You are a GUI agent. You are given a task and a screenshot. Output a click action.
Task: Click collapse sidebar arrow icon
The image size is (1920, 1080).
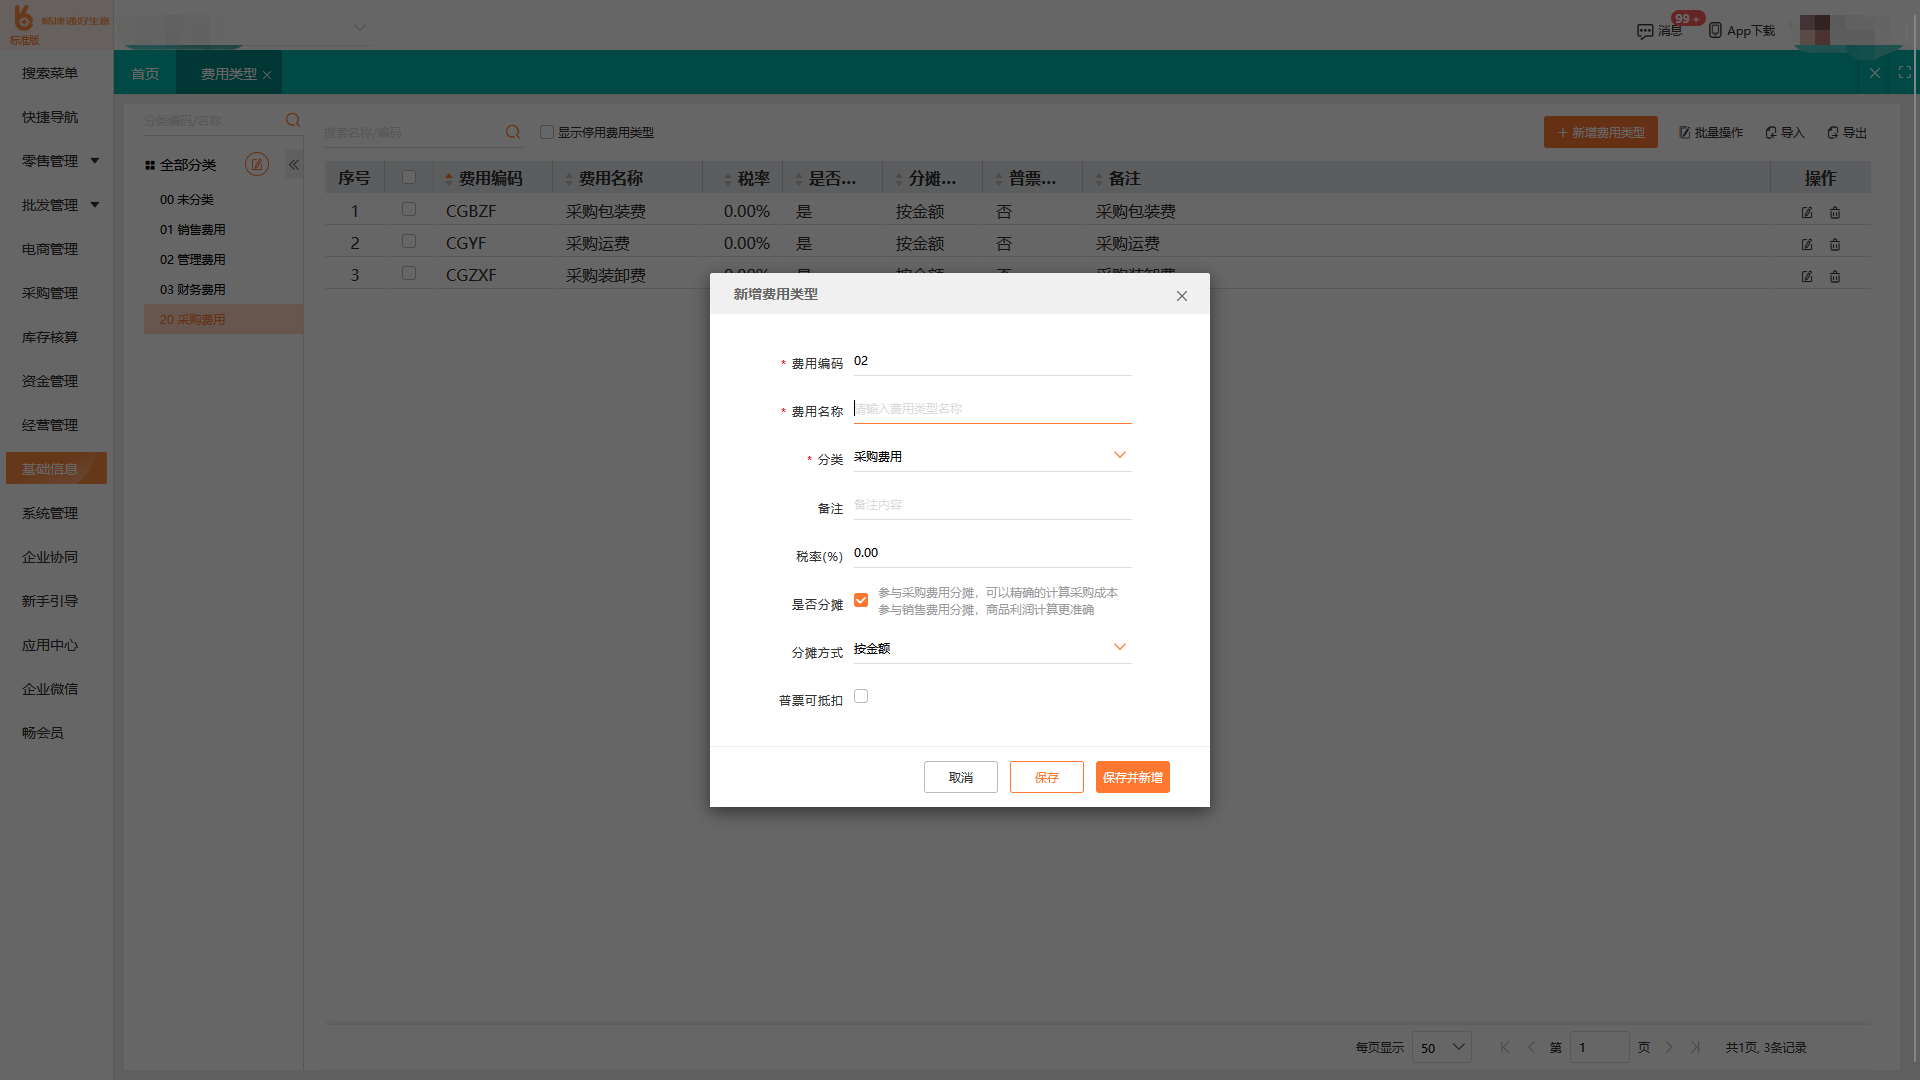click(294, 164)
